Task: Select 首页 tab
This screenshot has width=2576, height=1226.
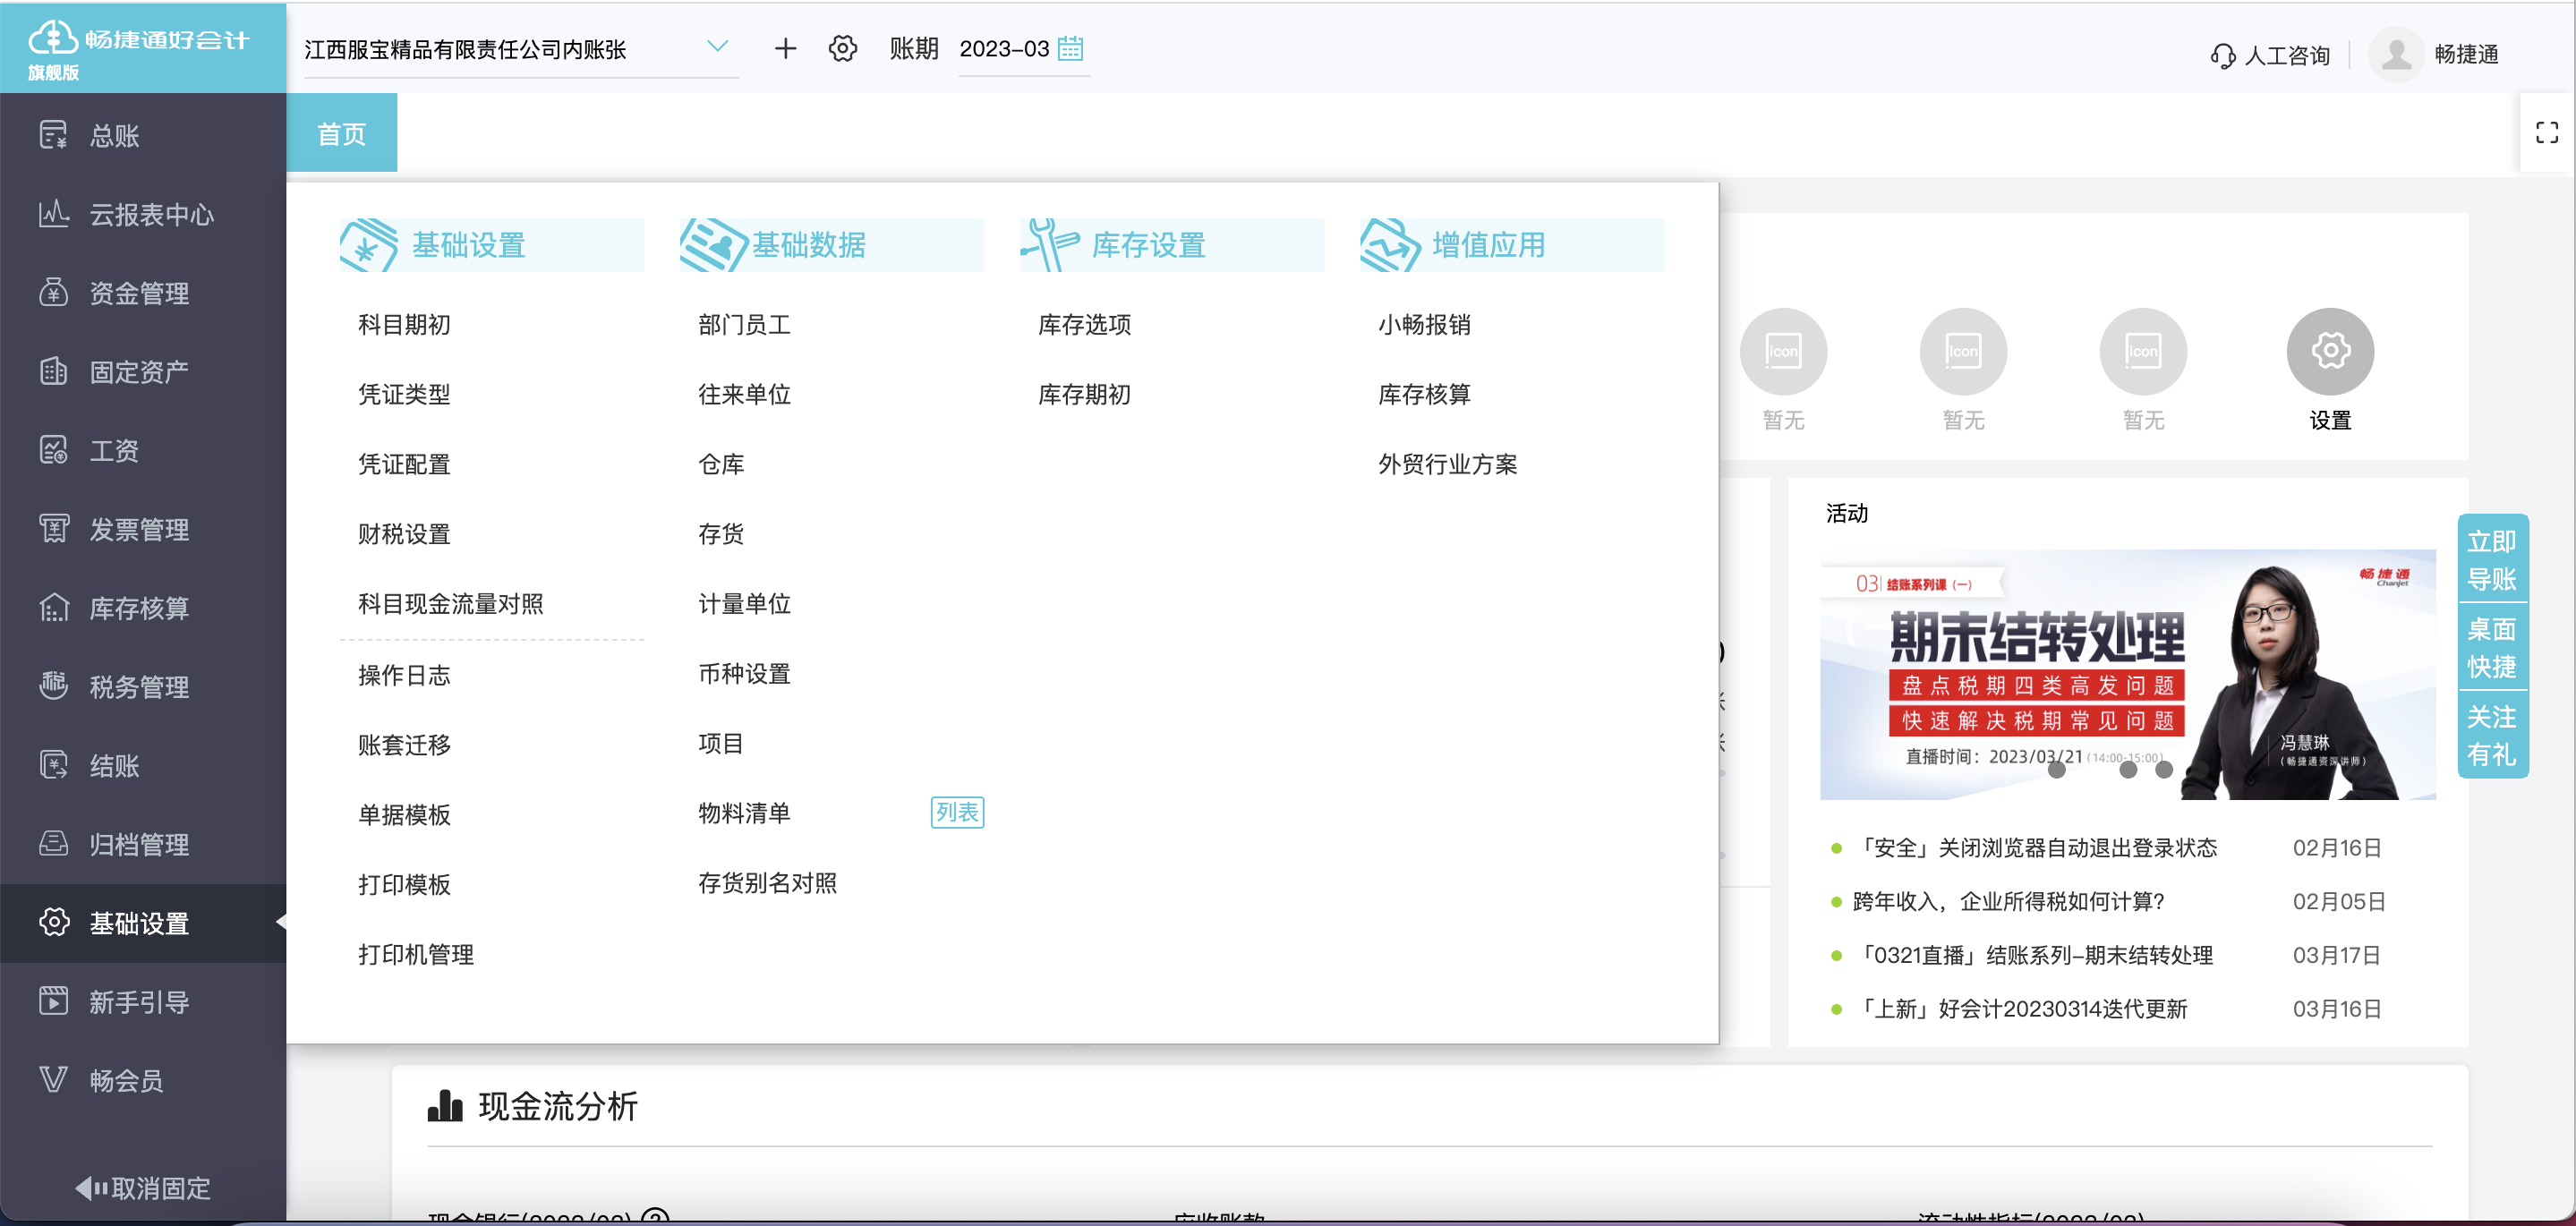Action: pos(345,133)
